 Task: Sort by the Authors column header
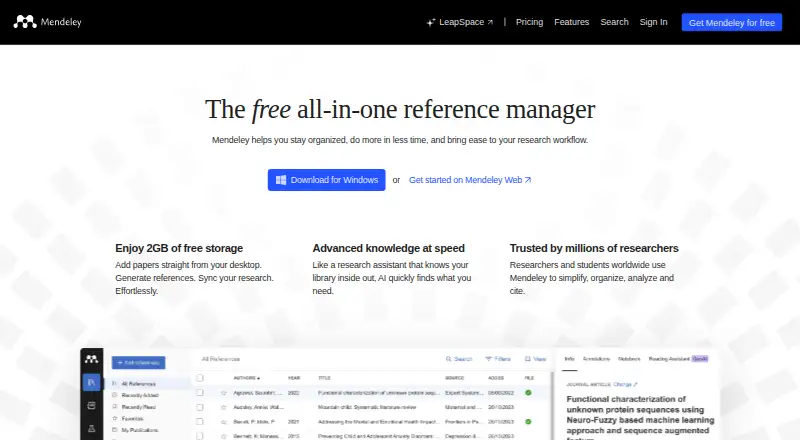247,378
